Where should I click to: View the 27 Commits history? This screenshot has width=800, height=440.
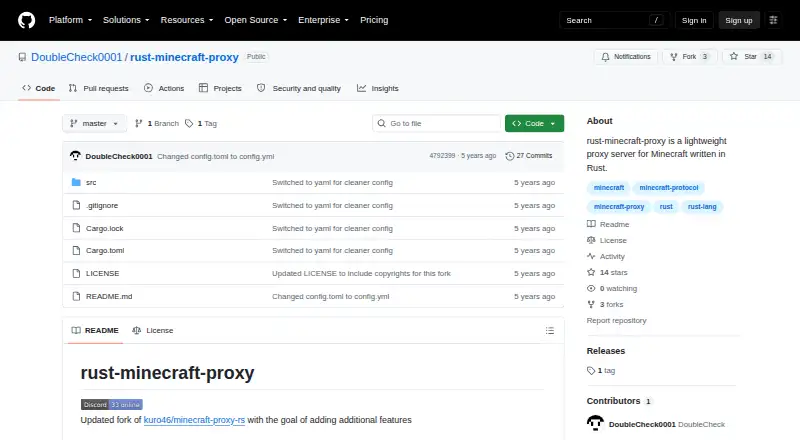[x=529, y=156]
